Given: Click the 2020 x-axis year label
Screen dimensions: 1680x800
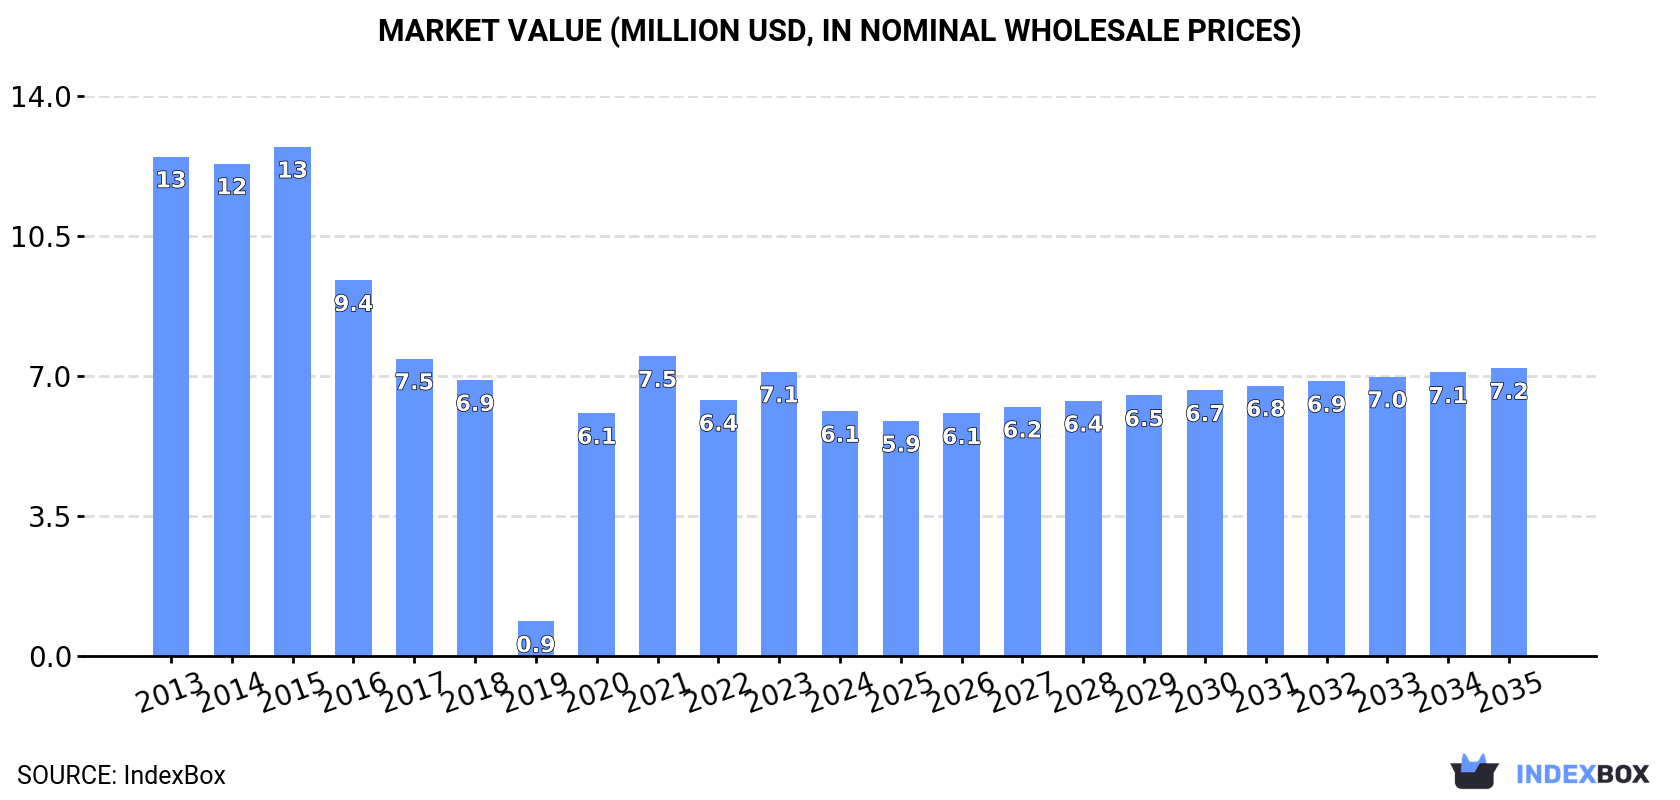Looking at the screenshot, I should click(597, 692).
